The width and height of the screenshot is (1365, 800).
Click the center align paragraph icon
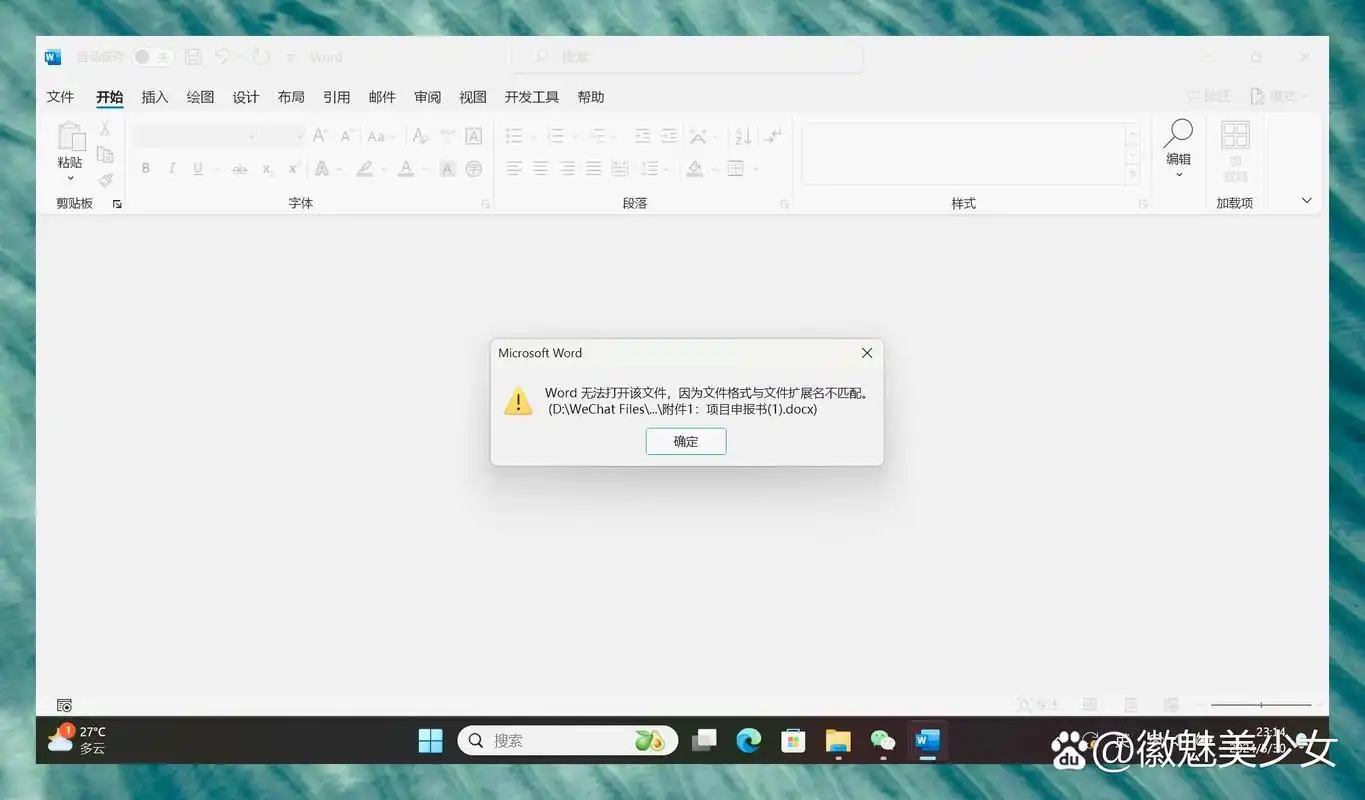(540, 169)
